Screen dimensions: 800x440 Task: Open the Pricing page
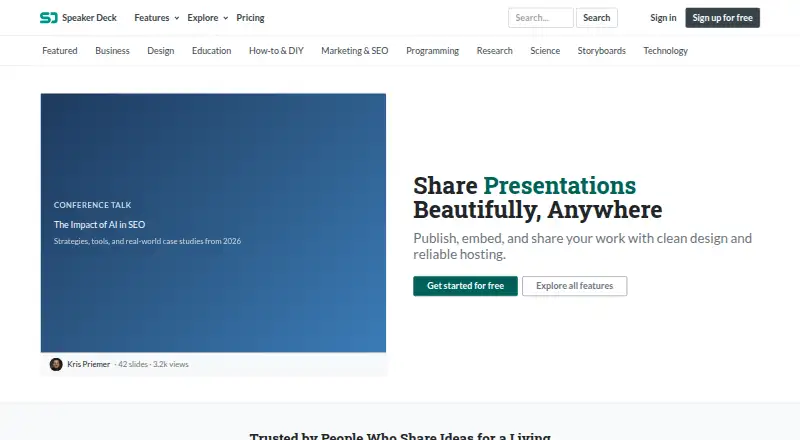[250, 18]
